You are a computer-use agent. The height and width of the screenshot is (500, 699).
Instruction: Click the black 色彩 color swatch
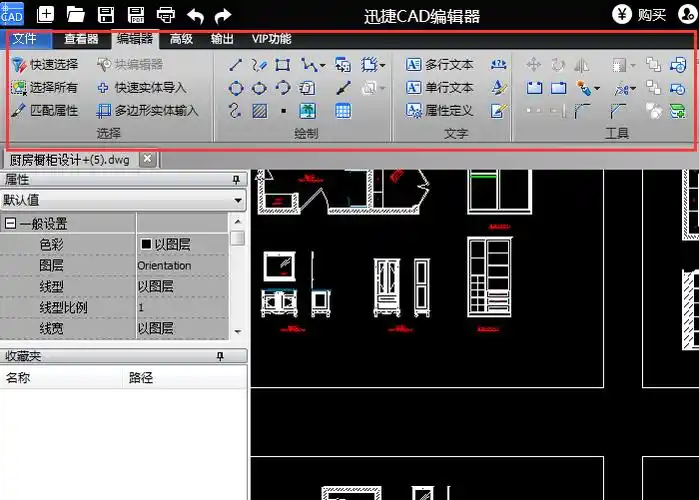(146, 244)
